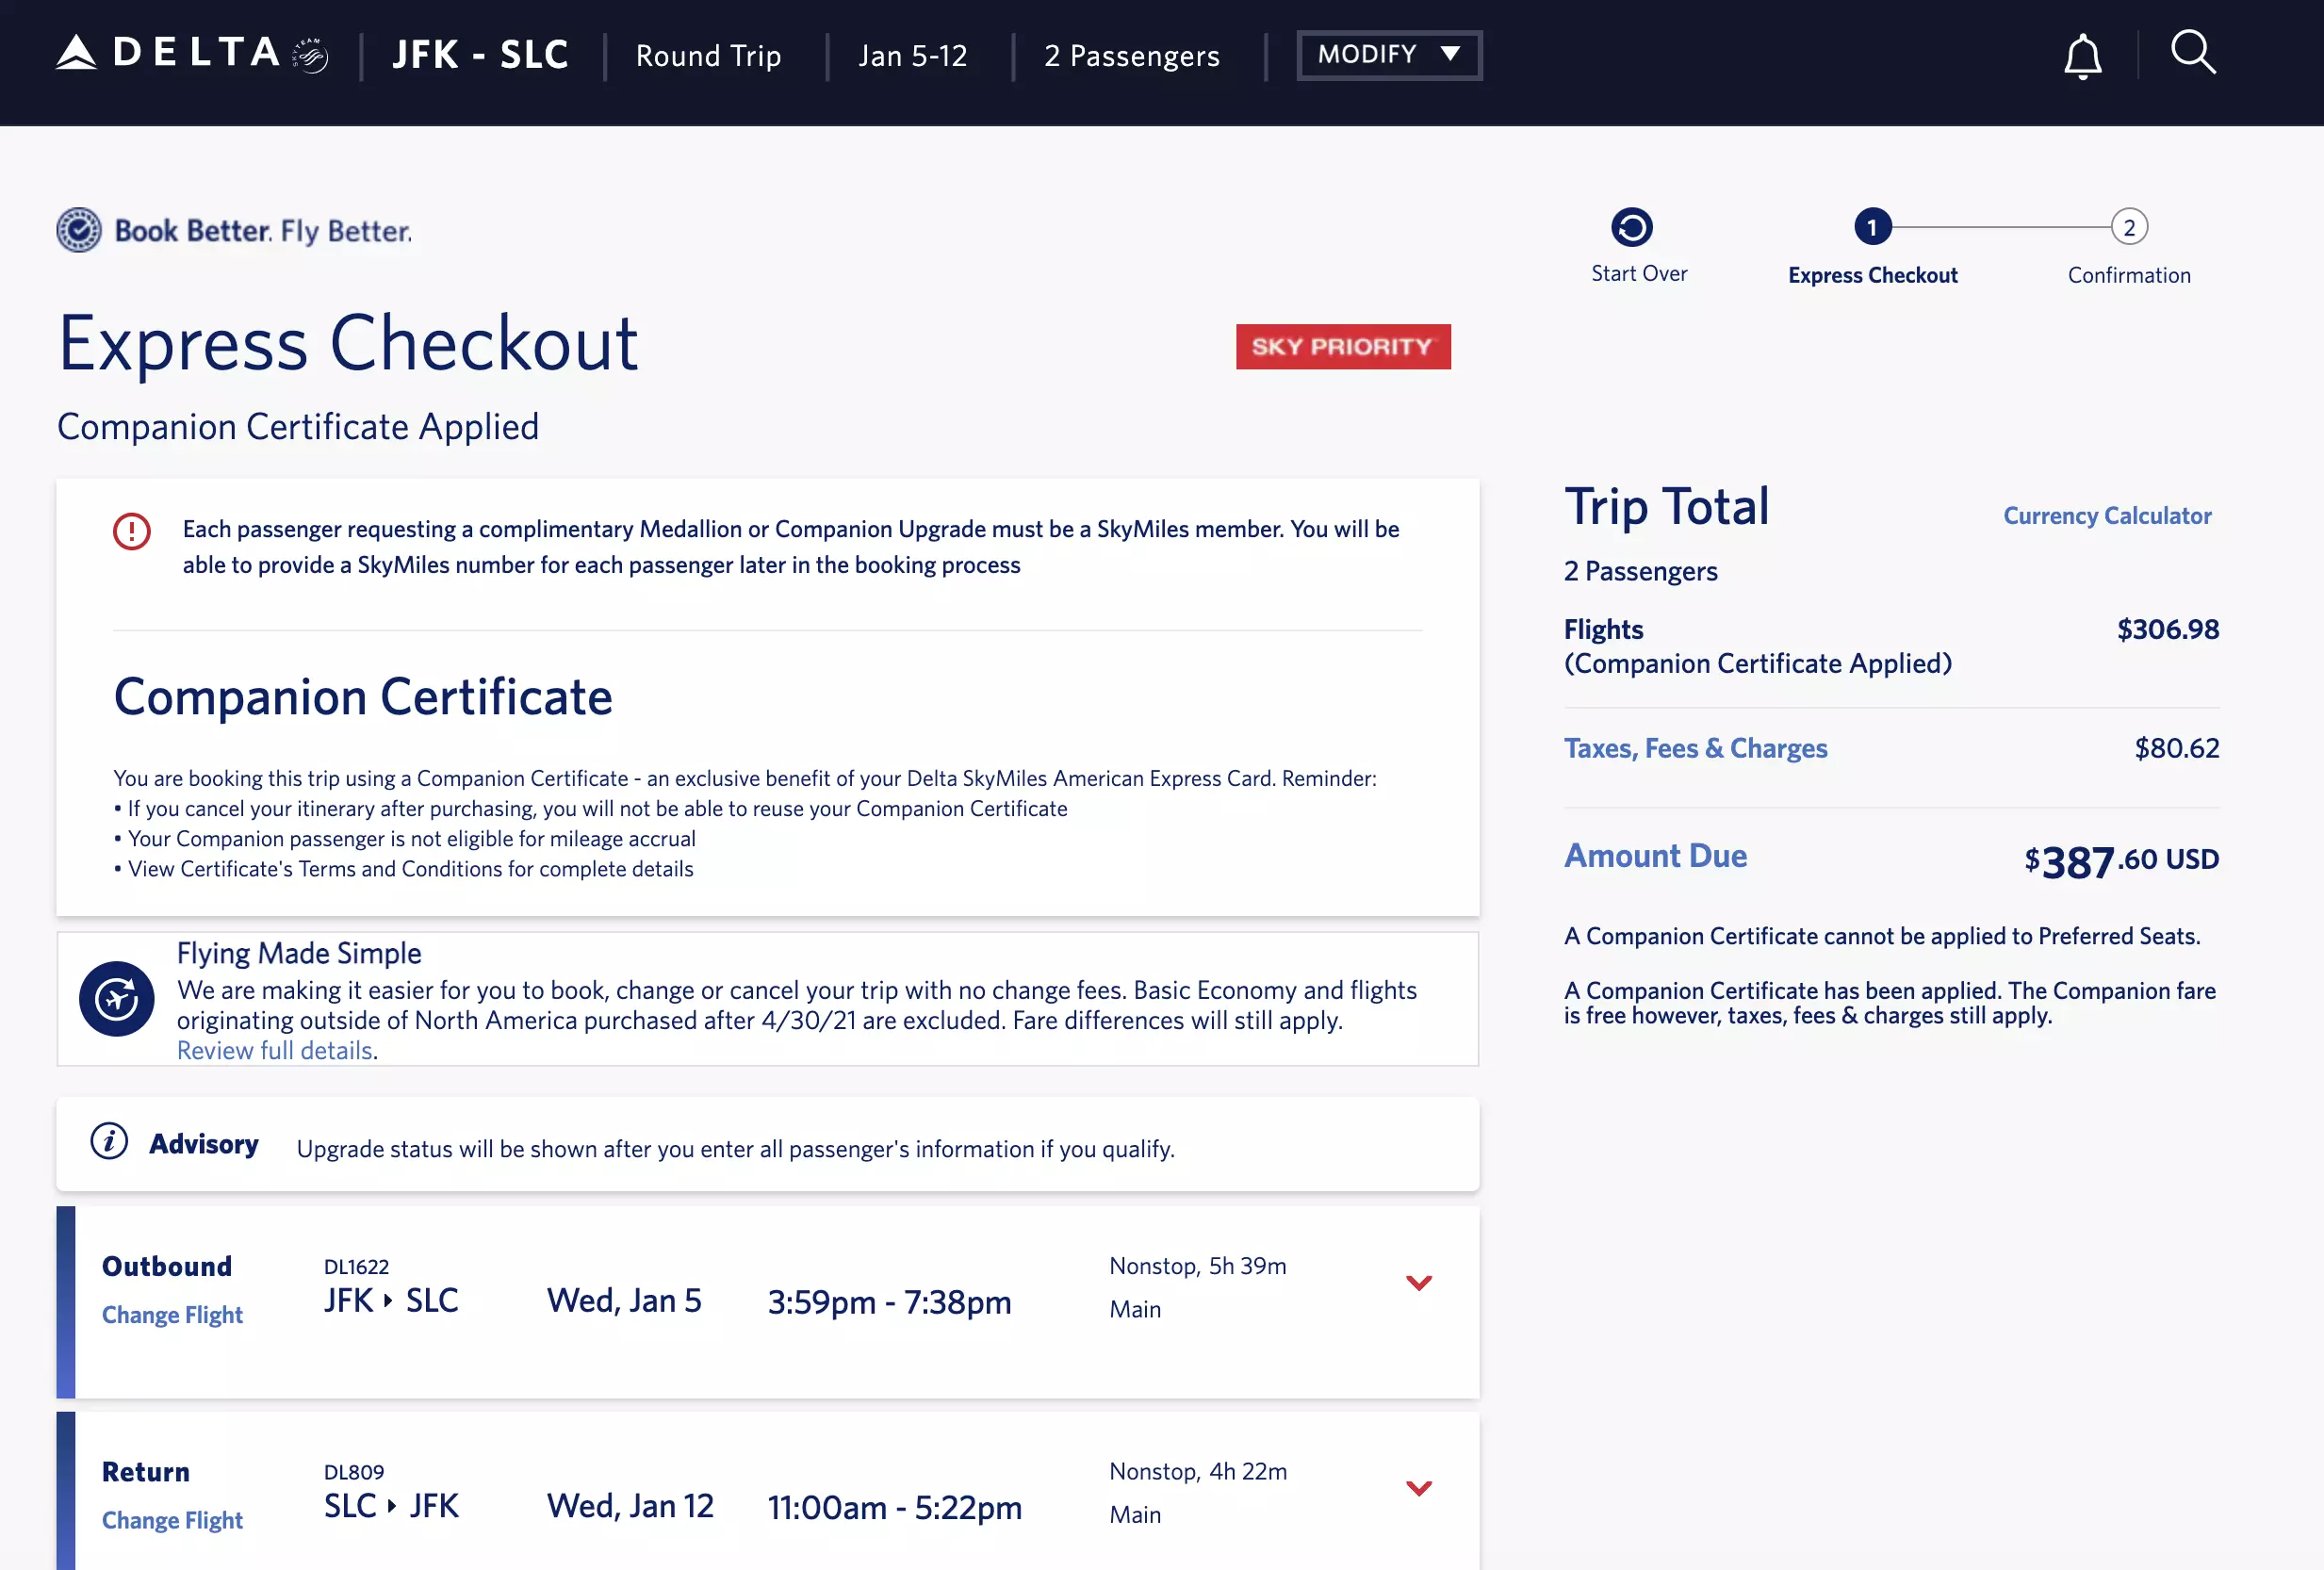
Task: Expand the outbound flight details chevron
Action: (1418, 1283)
